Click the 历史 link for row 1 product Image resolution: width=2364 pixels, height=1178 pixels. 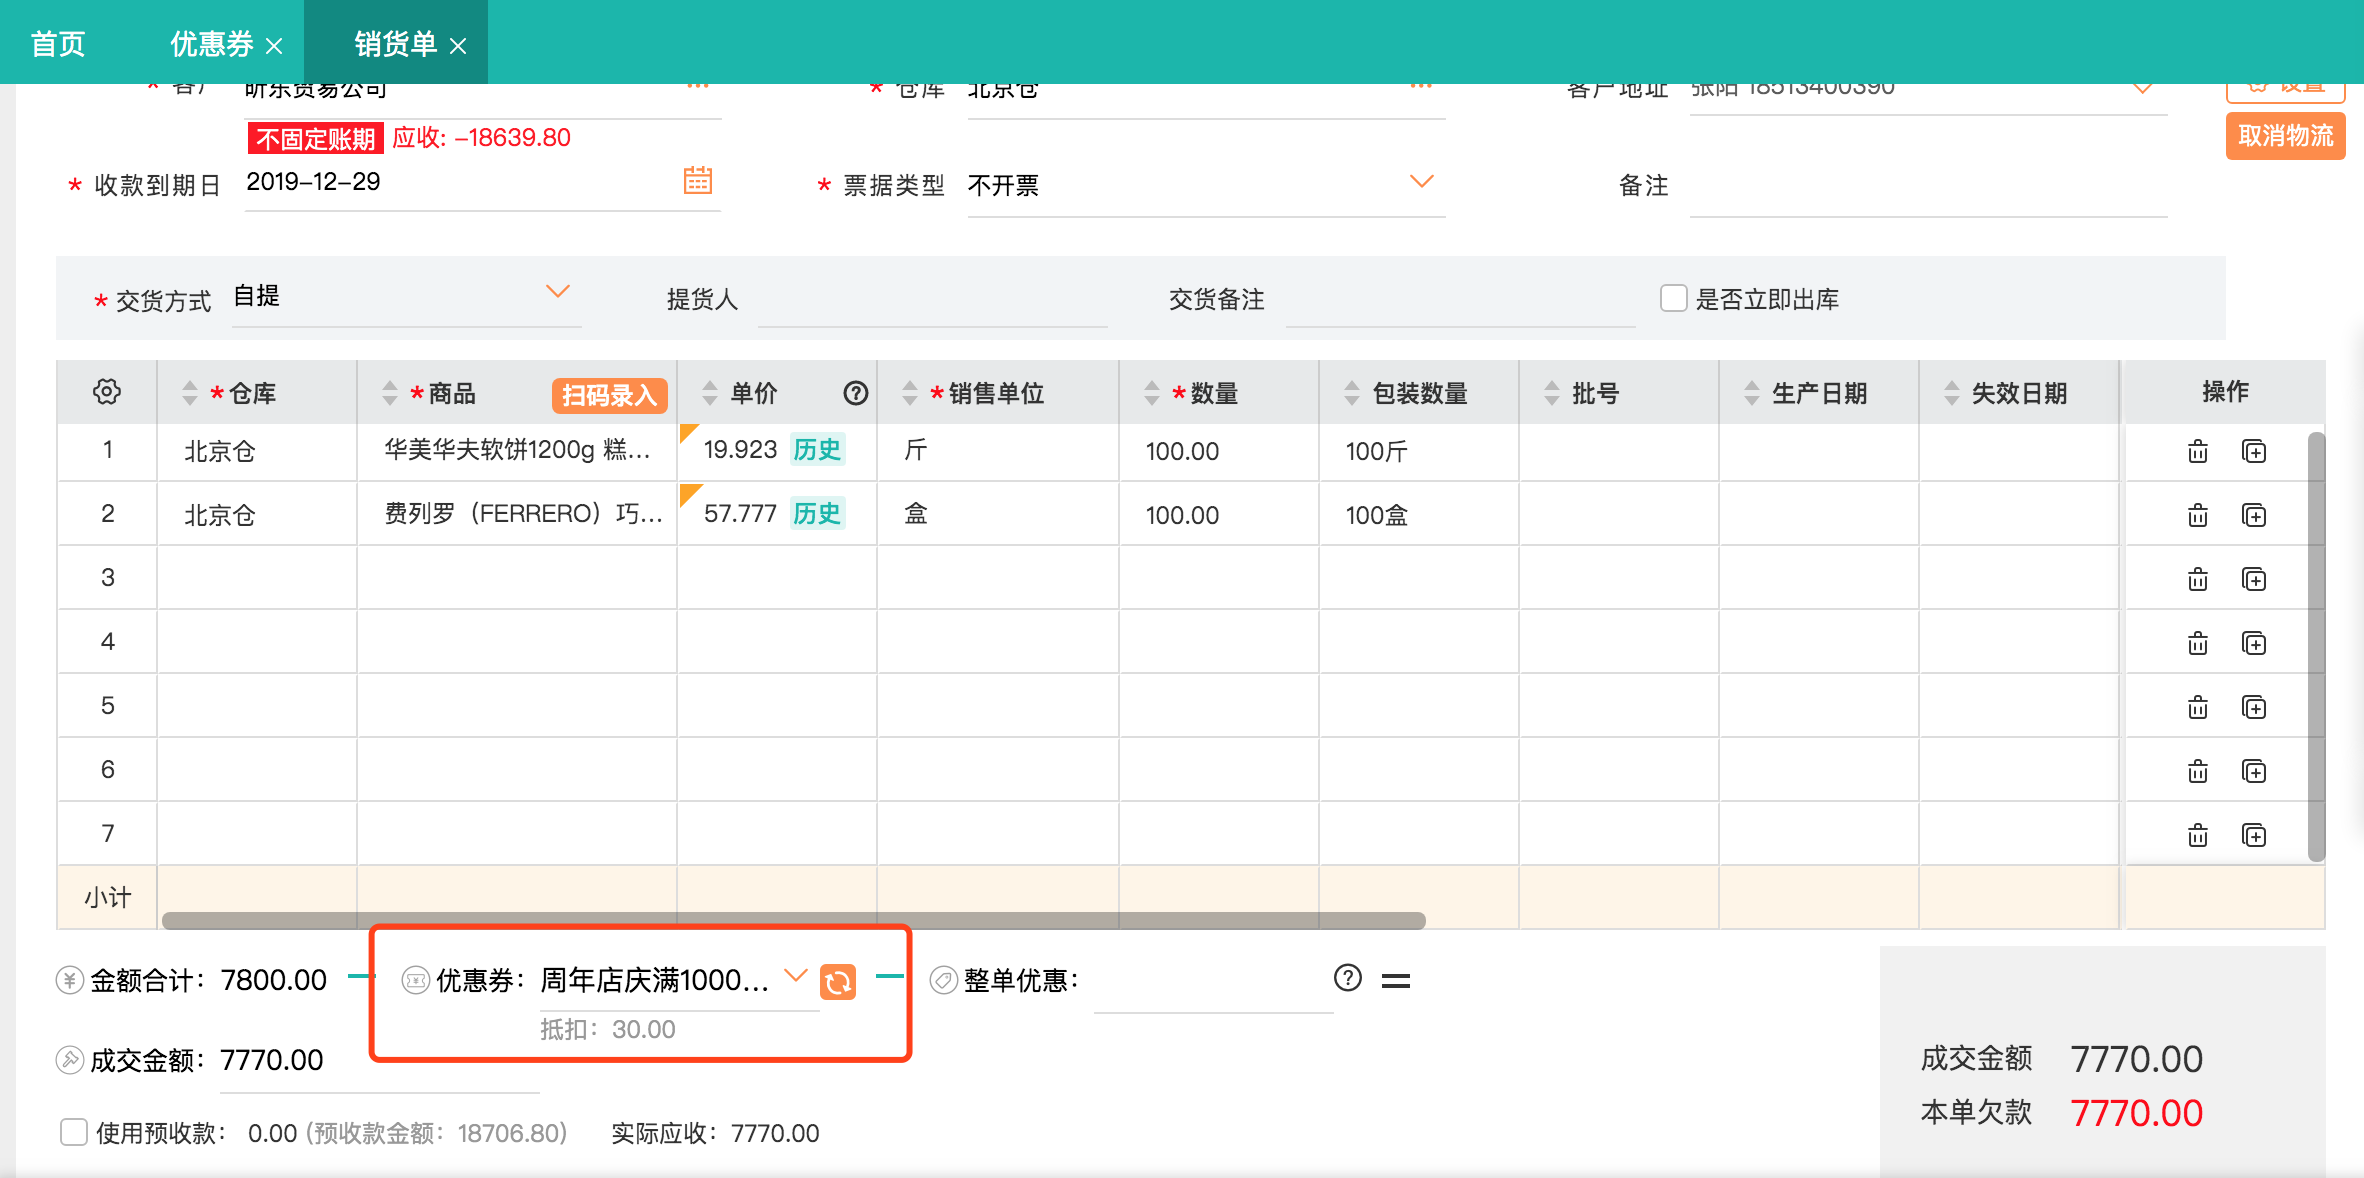814,451
